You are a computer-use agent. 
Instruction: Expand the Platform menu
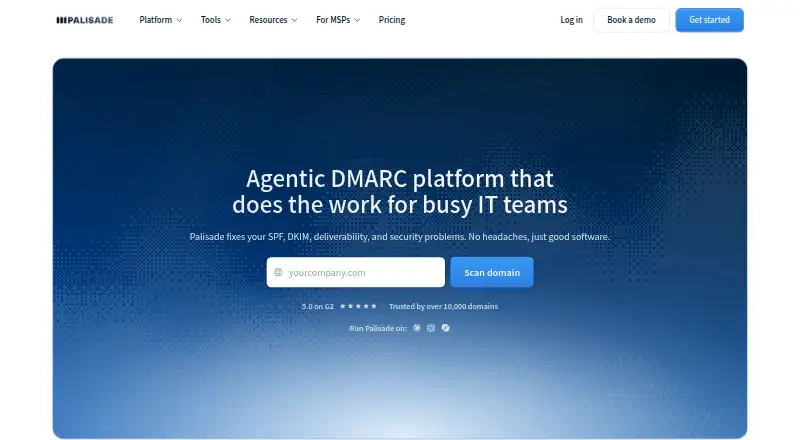tap(161, 20)
